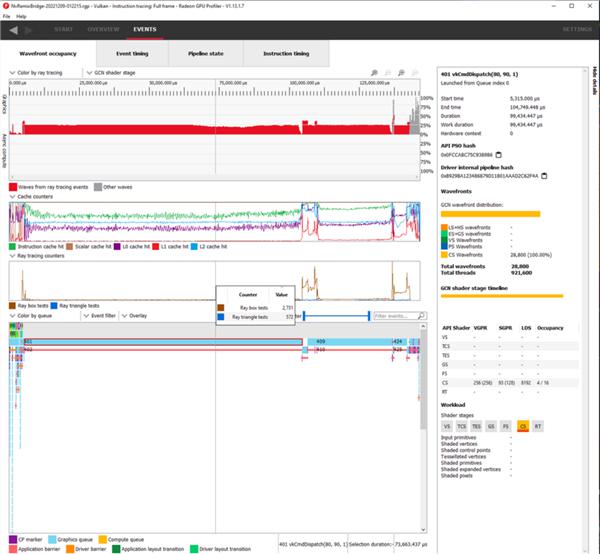
Task: Click the last zoom magnifier icon above the occupancy graph
Action: click(x=414, y=73)
